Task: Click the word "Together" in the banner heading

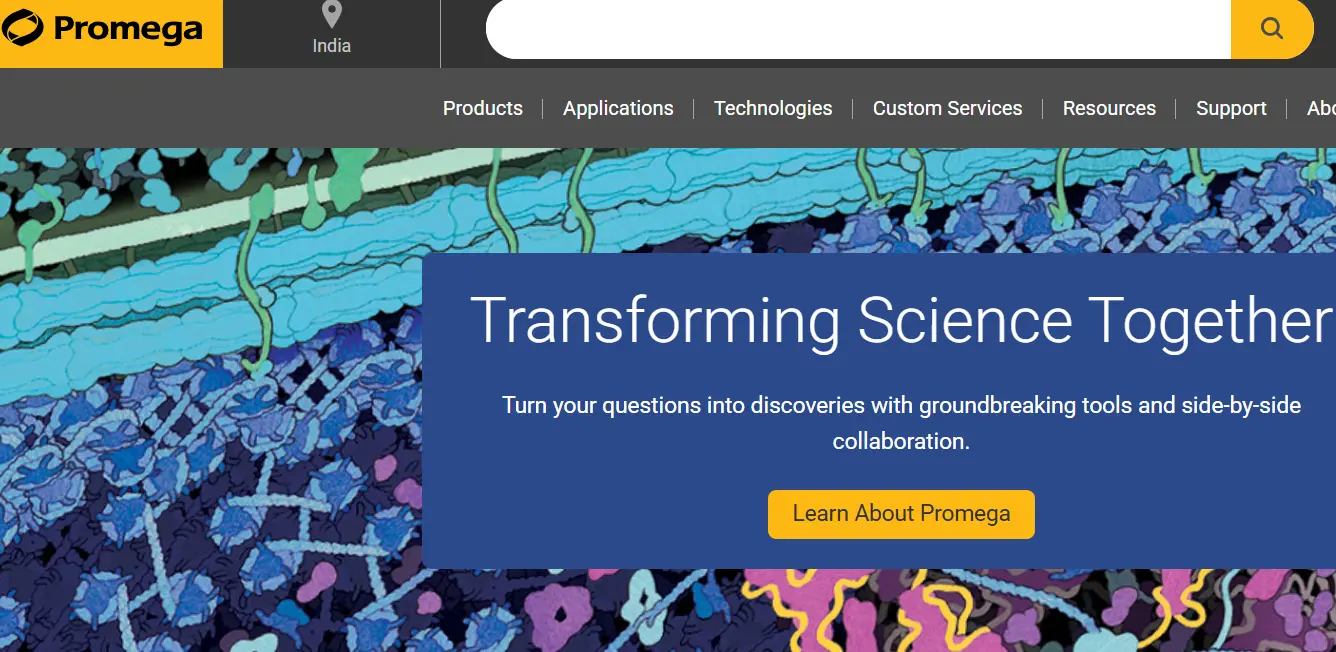Action: tap(1211, 322)
